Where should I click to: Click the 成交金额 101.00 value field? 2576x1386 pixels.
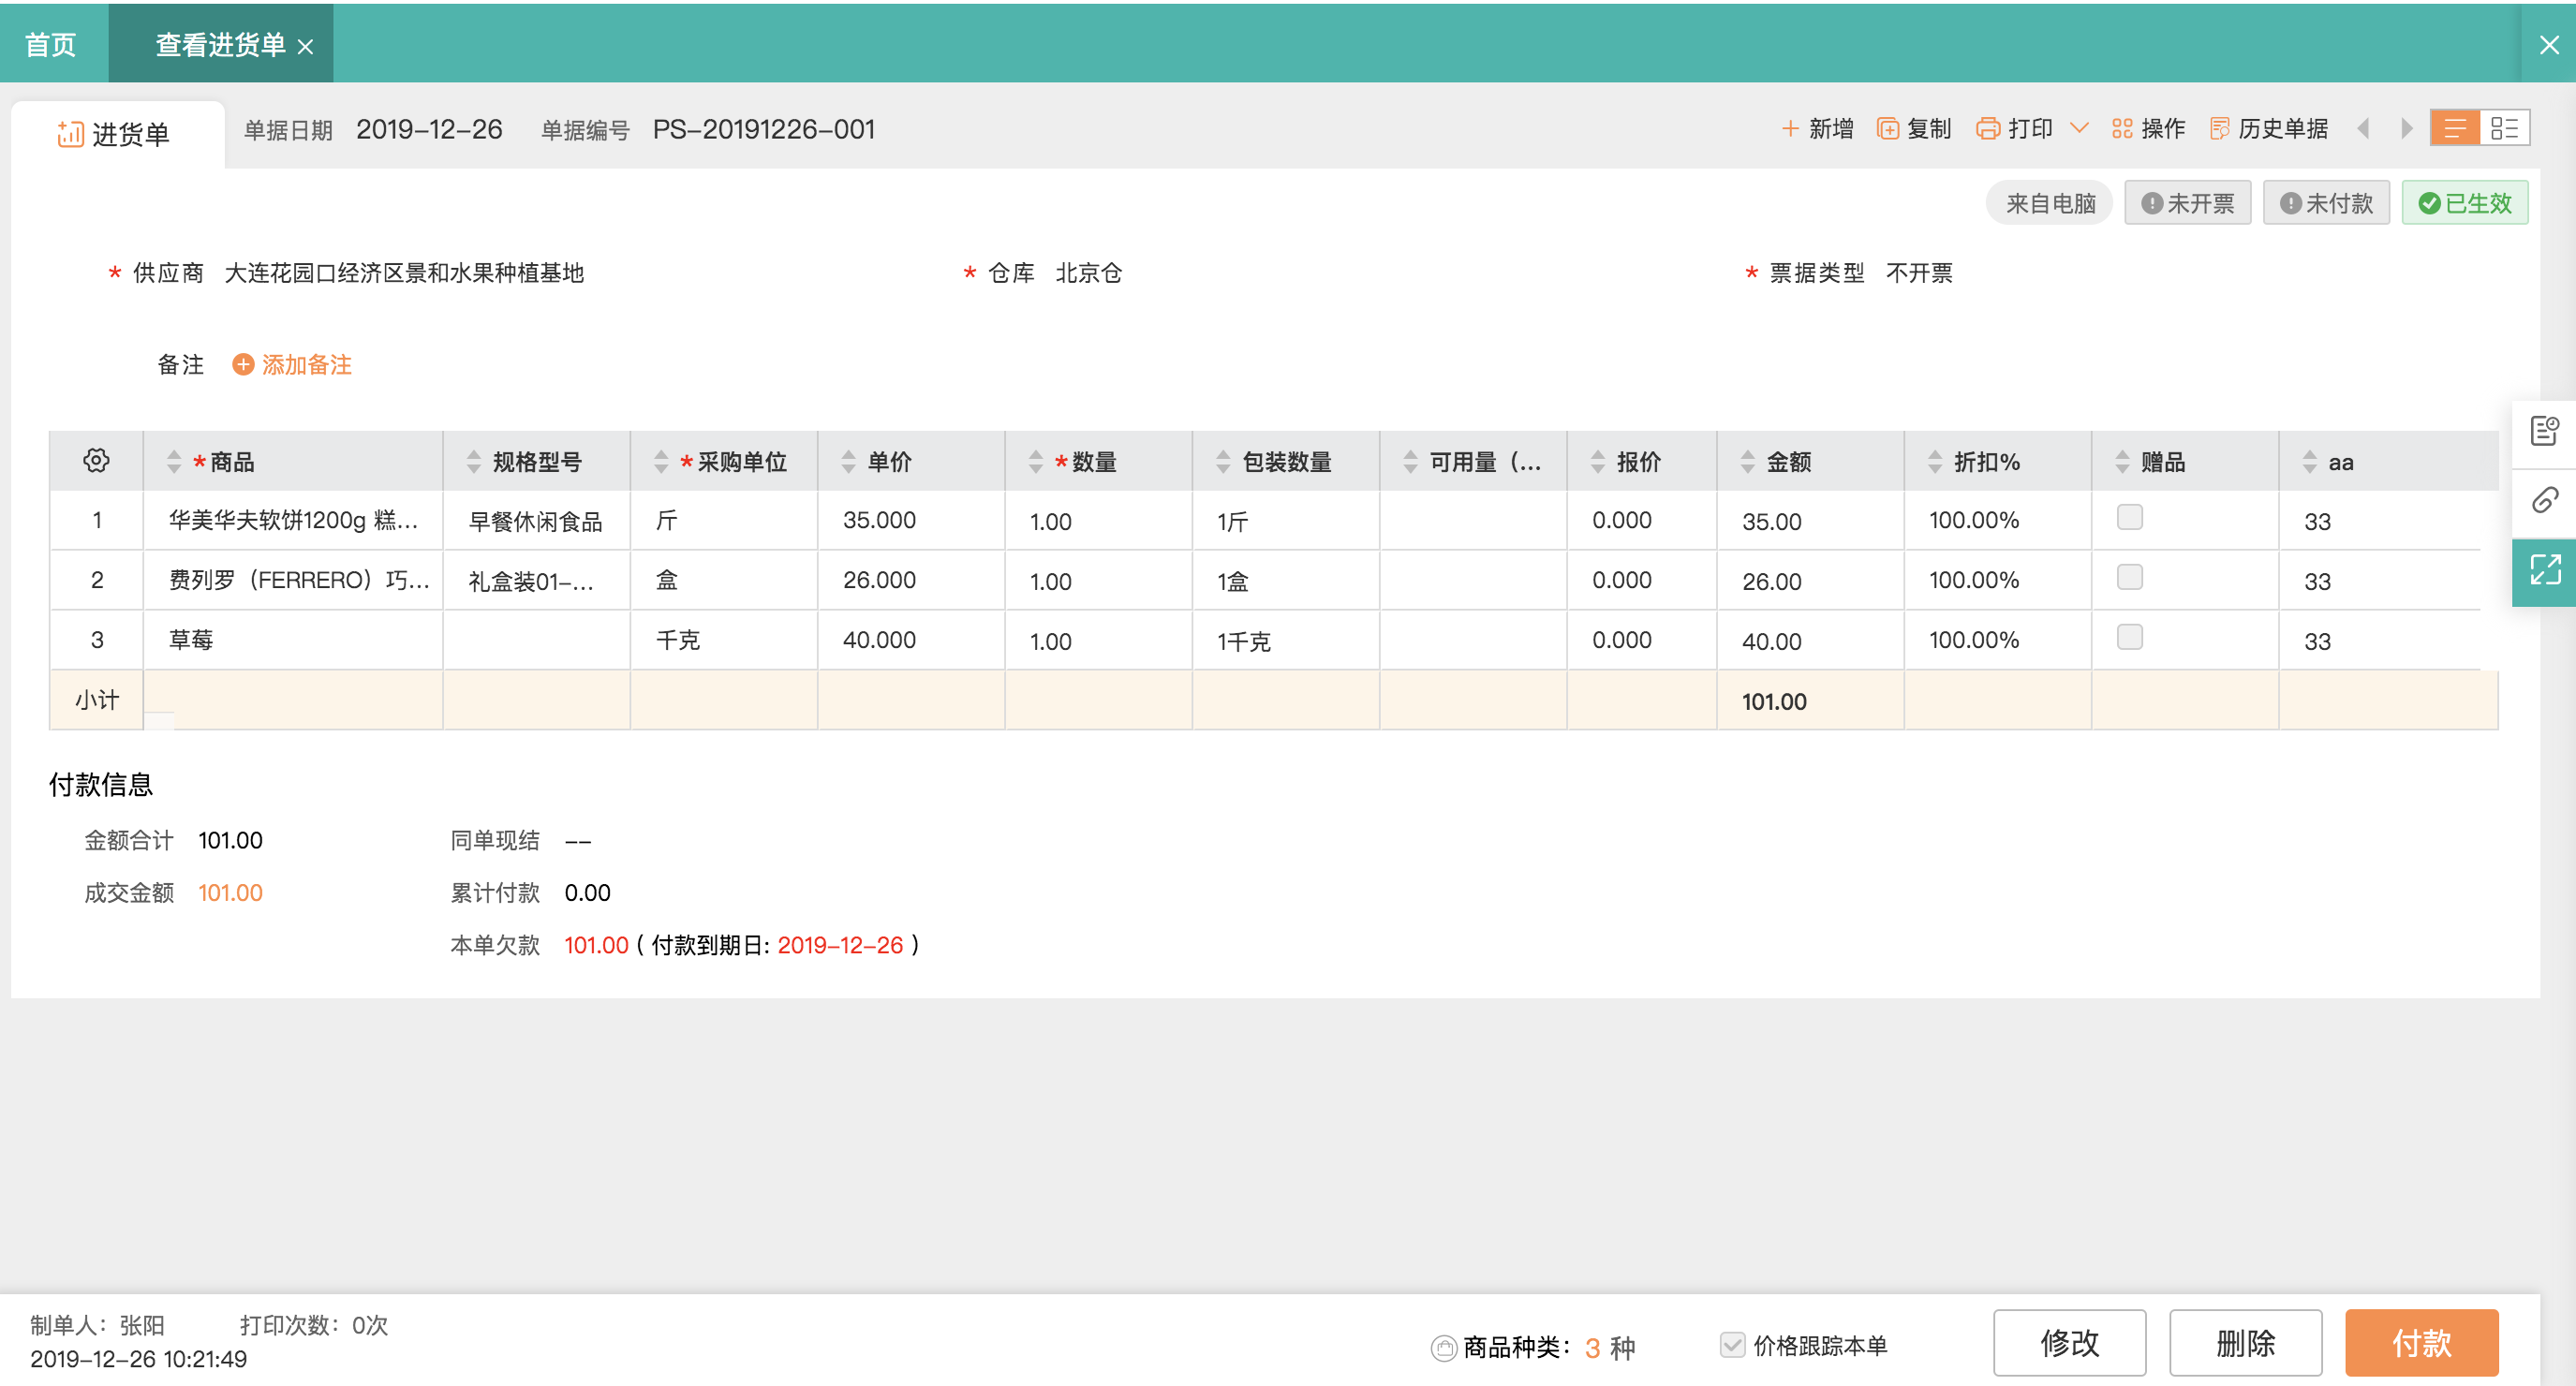(x=234, y=891)
